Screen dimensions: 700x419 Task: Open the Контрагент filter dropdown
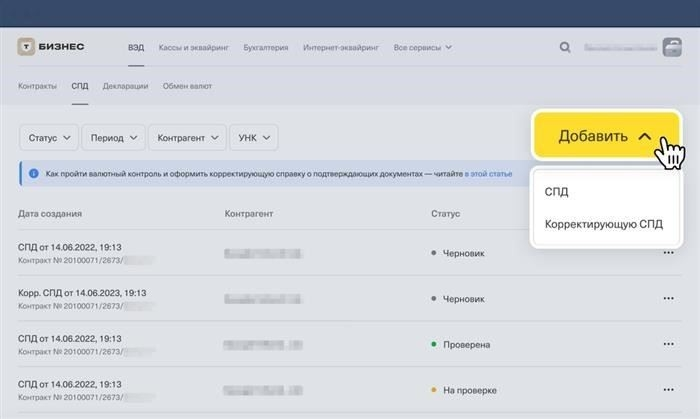coord(186,137)
